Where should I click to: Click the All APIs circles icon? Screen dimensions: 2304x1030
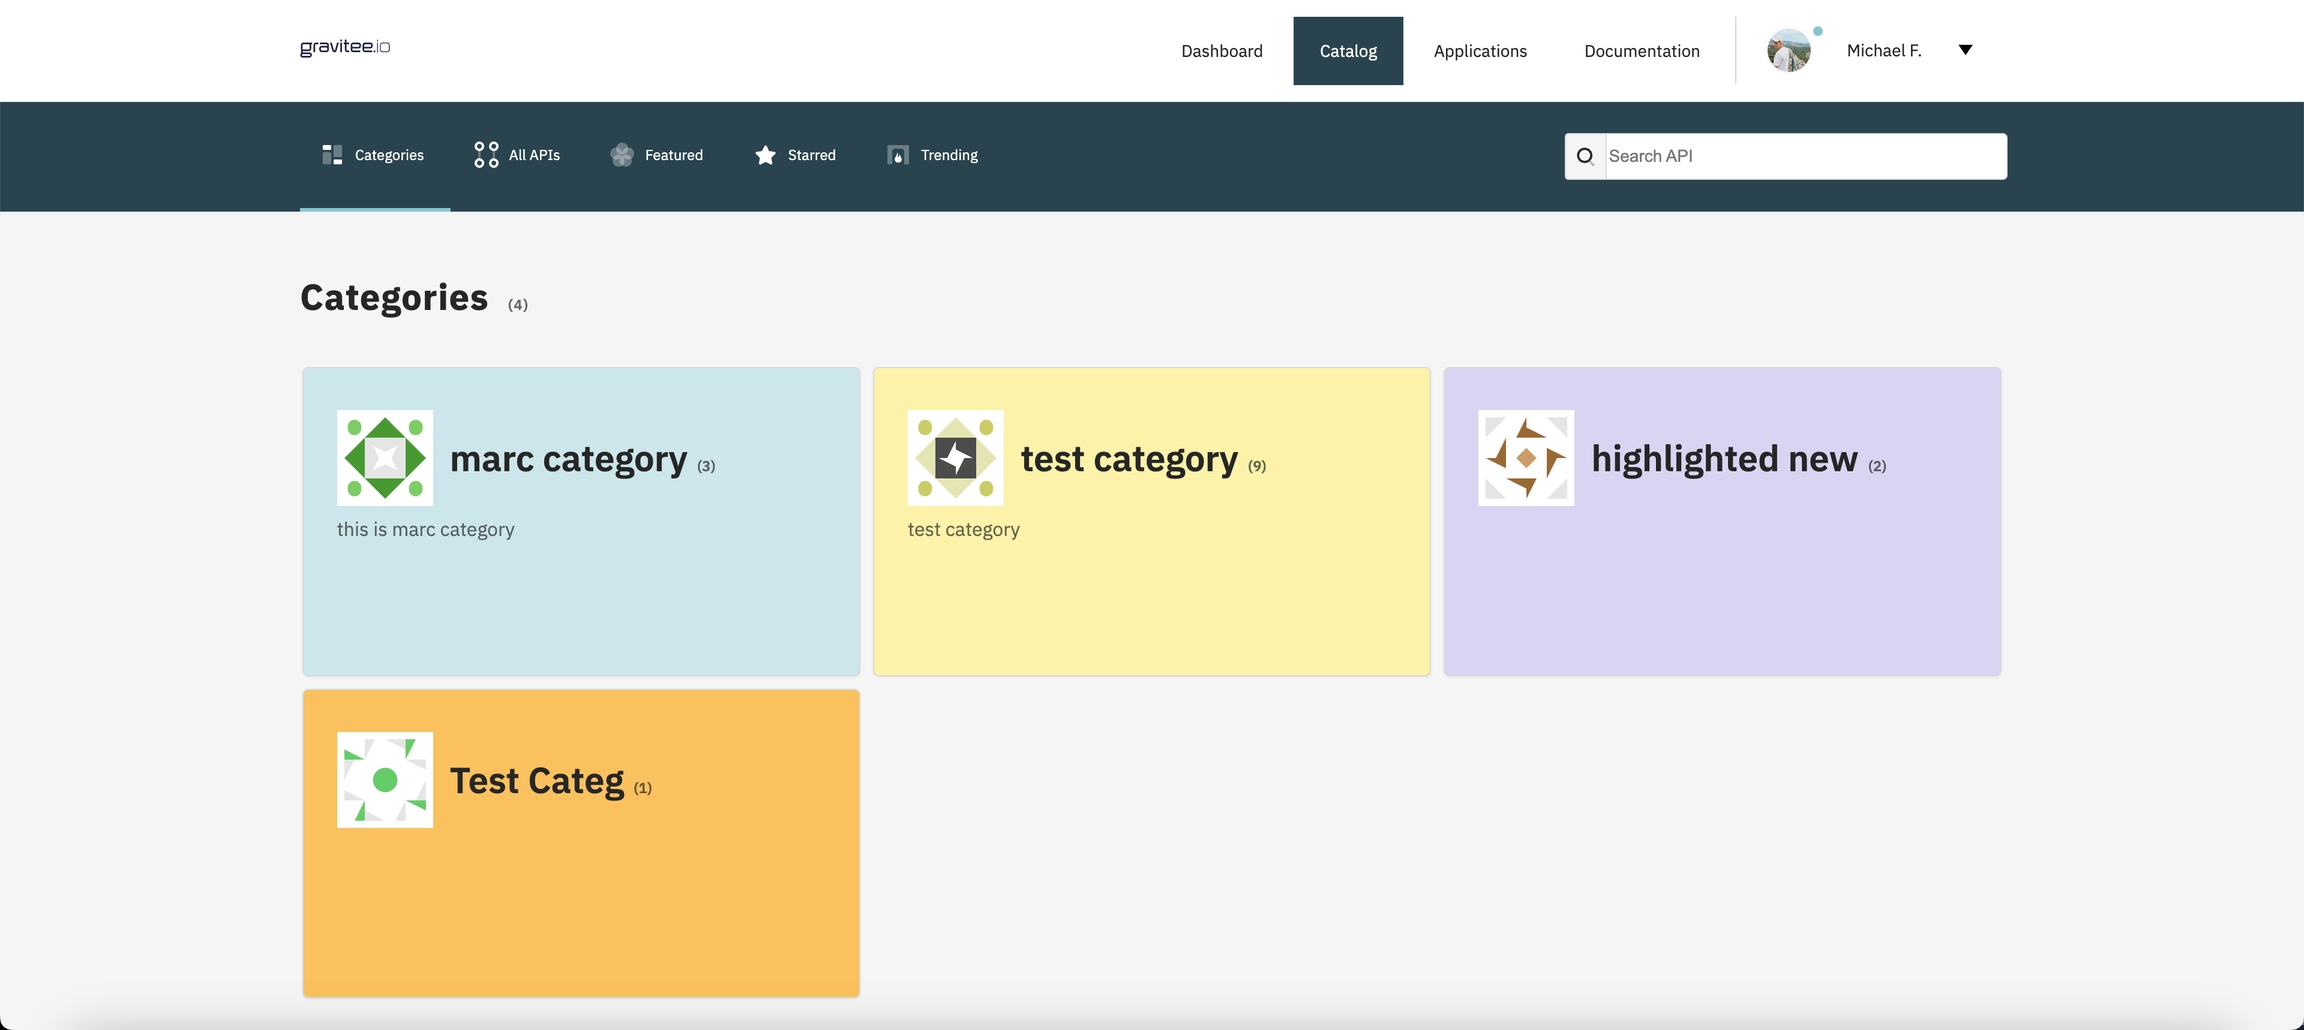486,155
